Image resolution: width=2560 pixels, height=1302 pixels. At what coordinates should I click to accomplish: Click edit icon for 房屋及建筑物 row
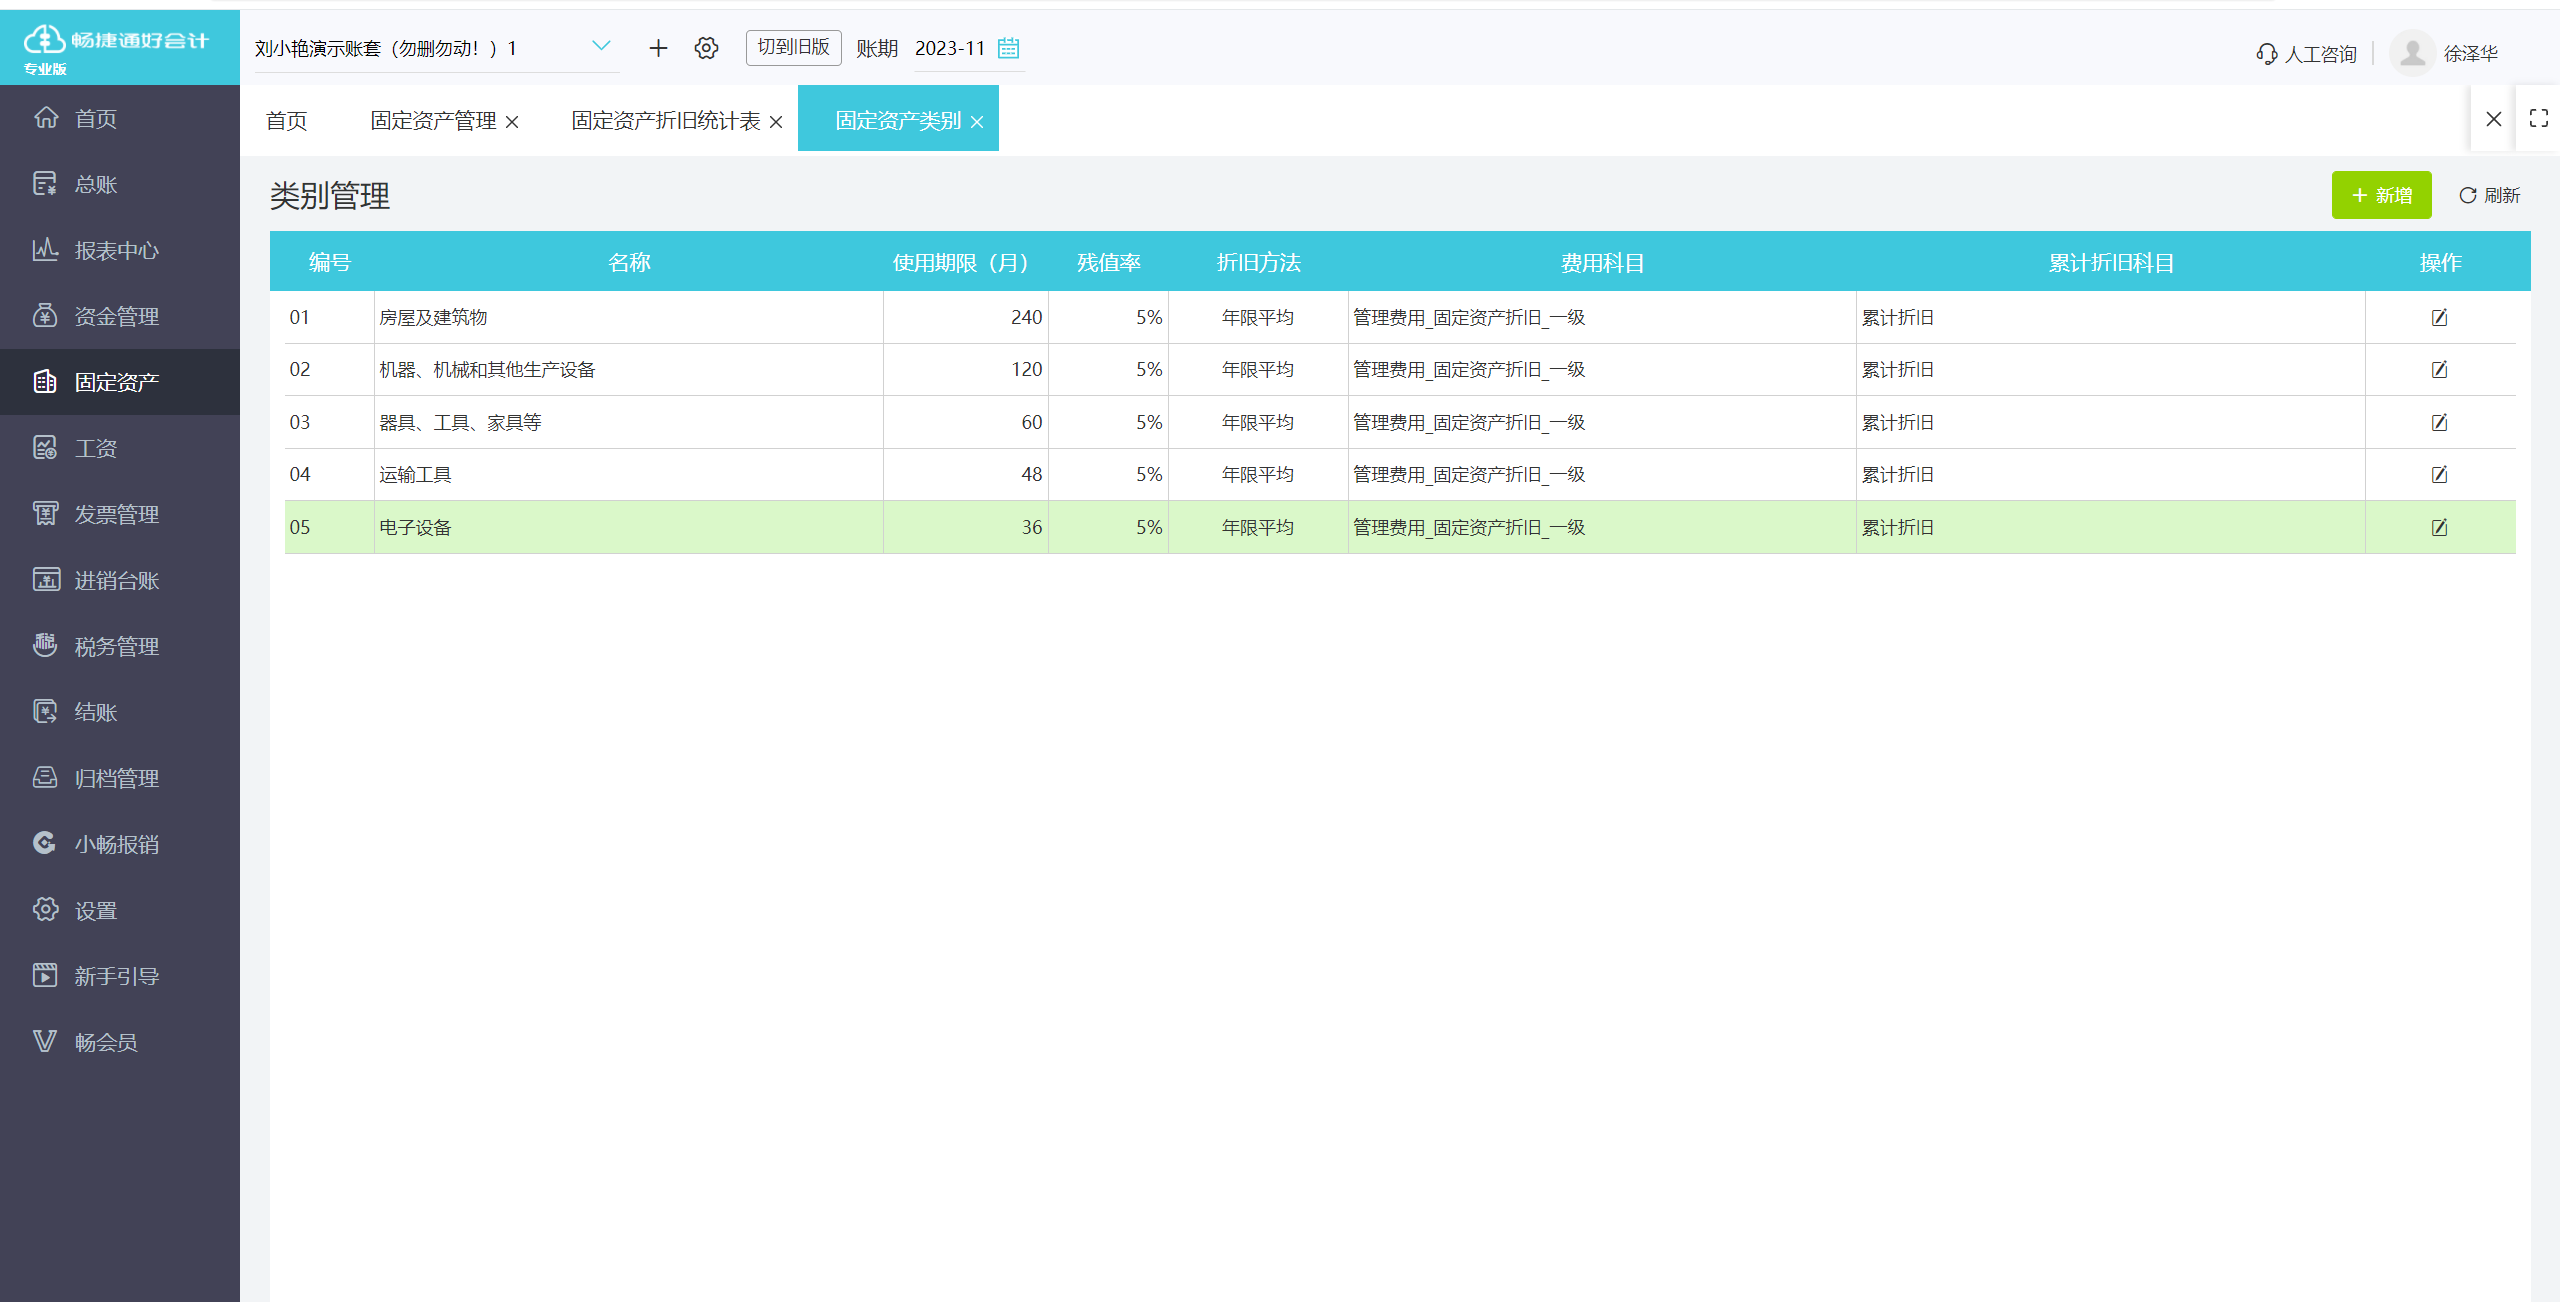point(2440,317)
